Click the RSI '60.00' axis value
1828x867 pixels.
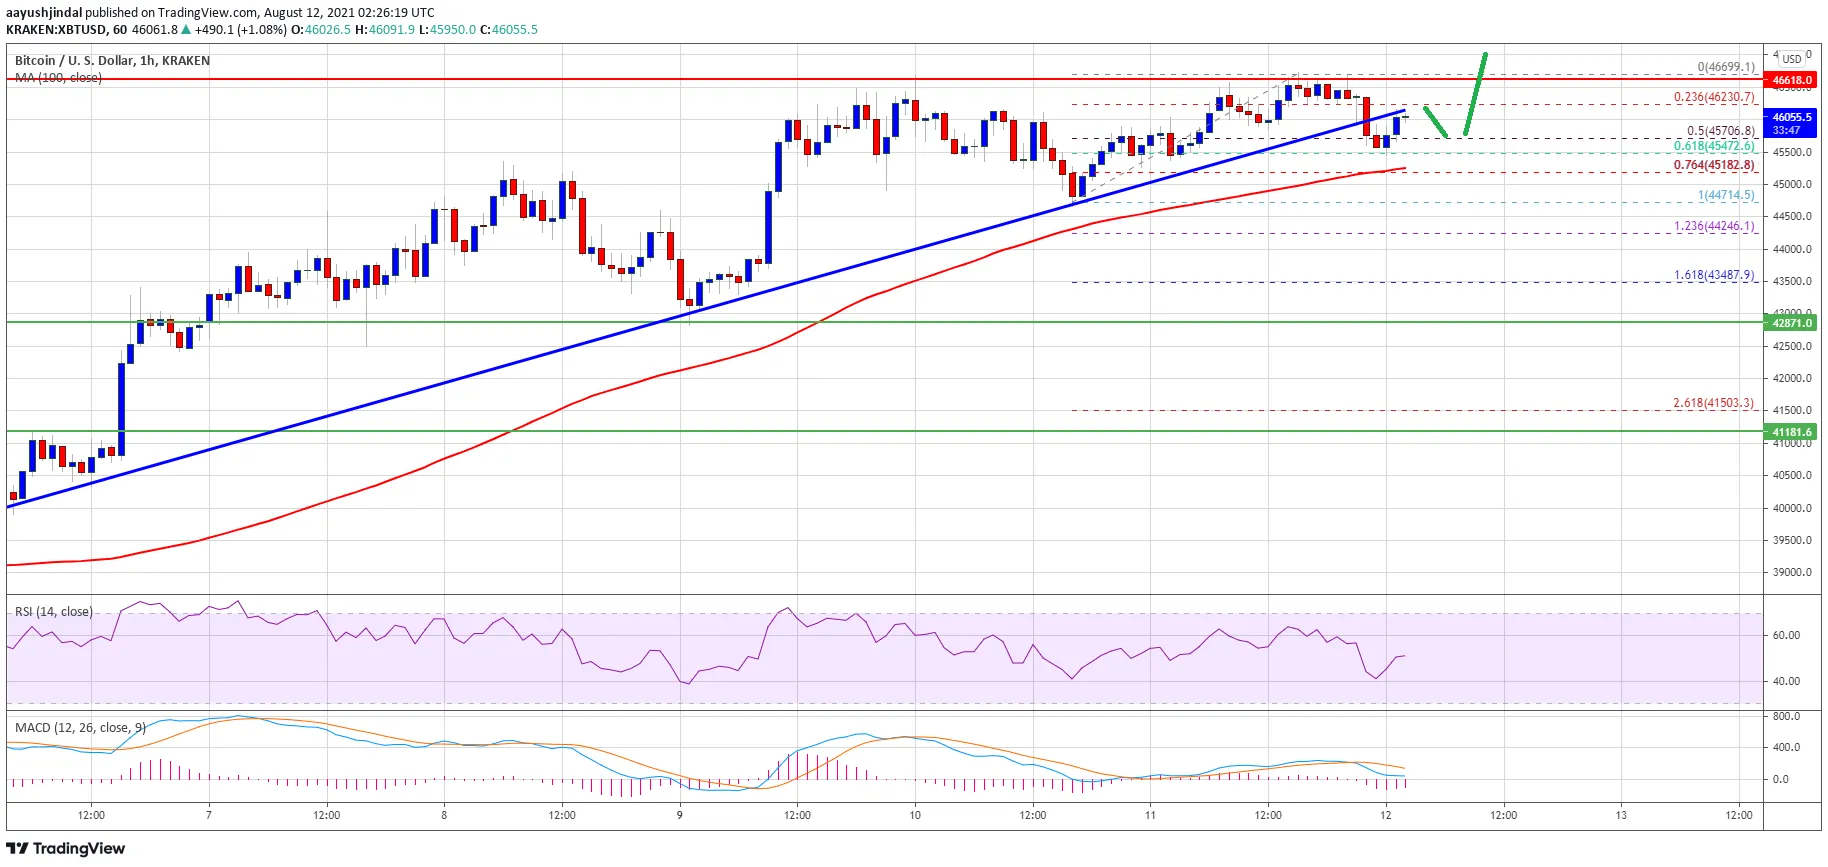[x=1786, y=635]
